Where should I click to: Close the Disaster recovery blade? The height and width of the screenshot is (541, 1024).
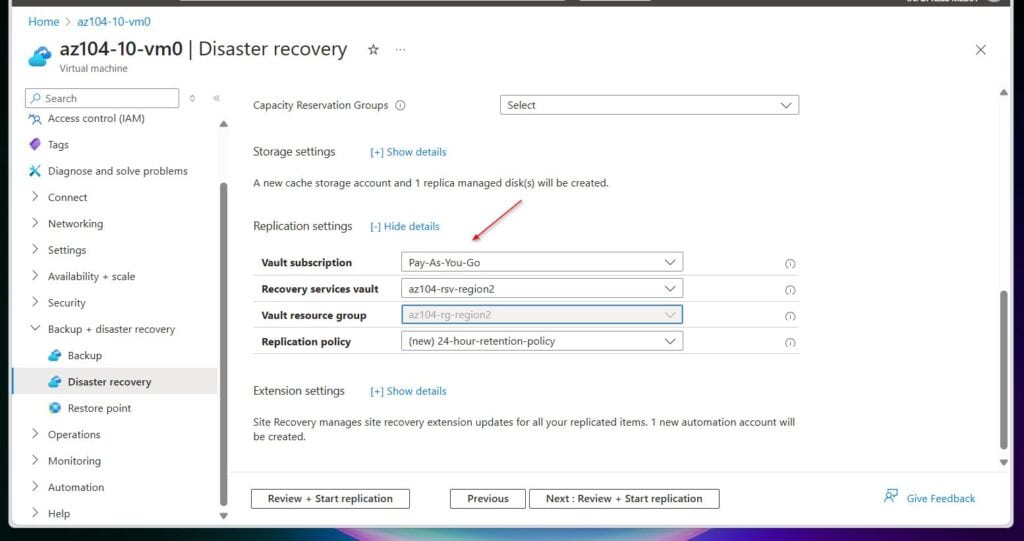pyautogui.click(x=980, y=50)
